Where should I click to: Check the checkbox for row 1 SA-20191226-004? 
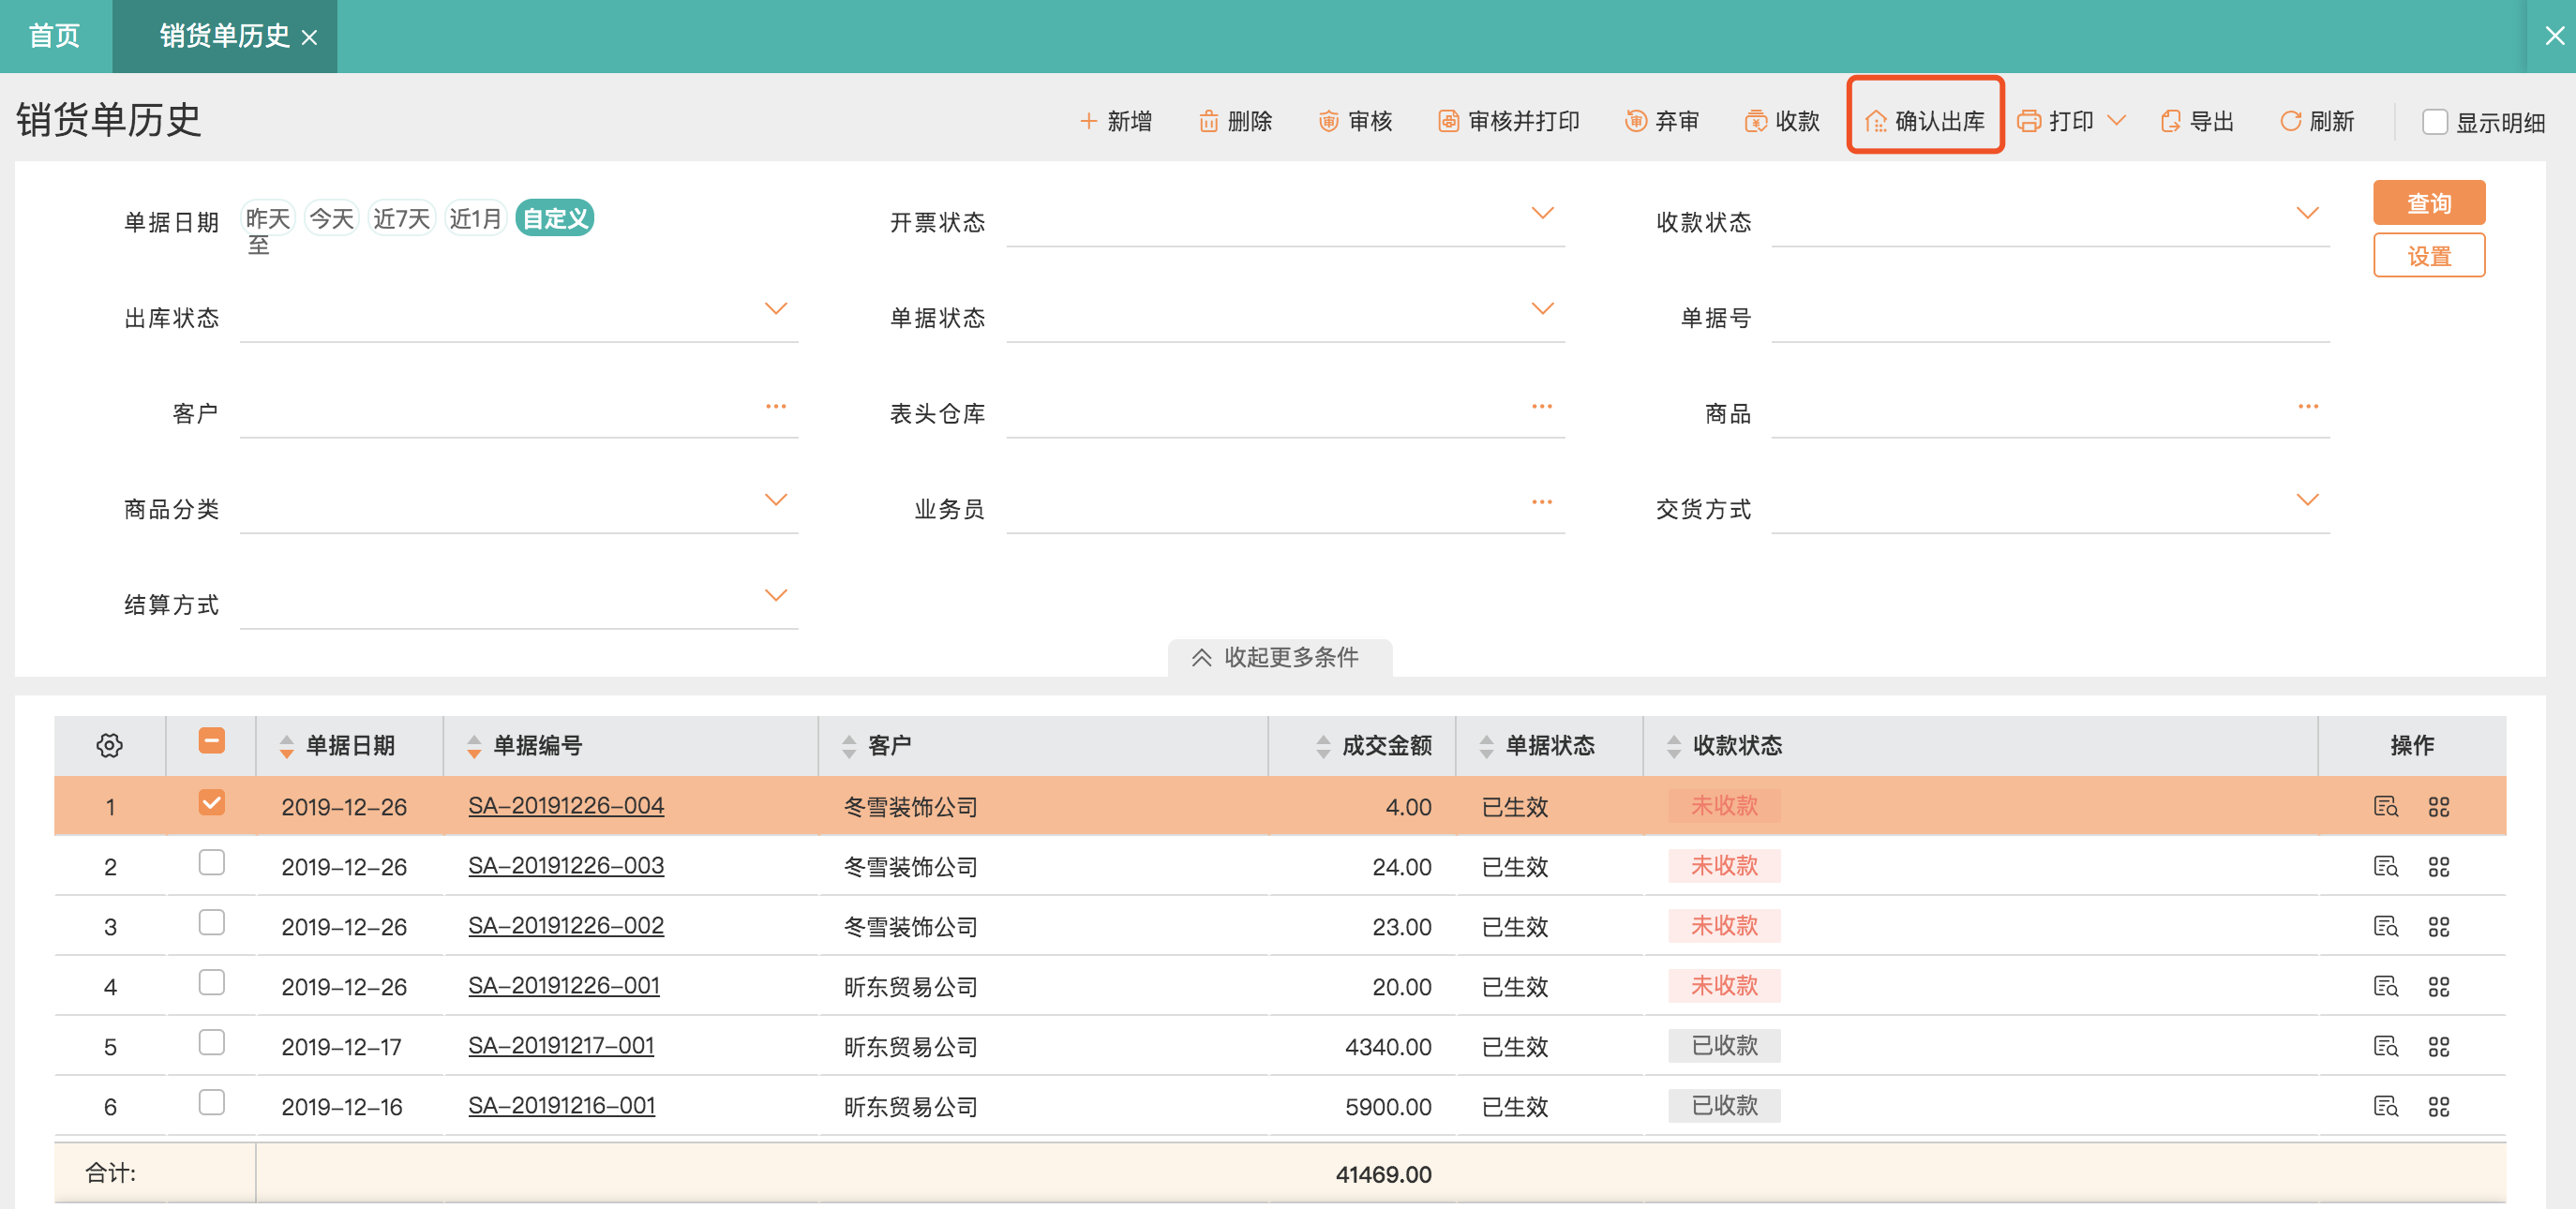[209, 805]
